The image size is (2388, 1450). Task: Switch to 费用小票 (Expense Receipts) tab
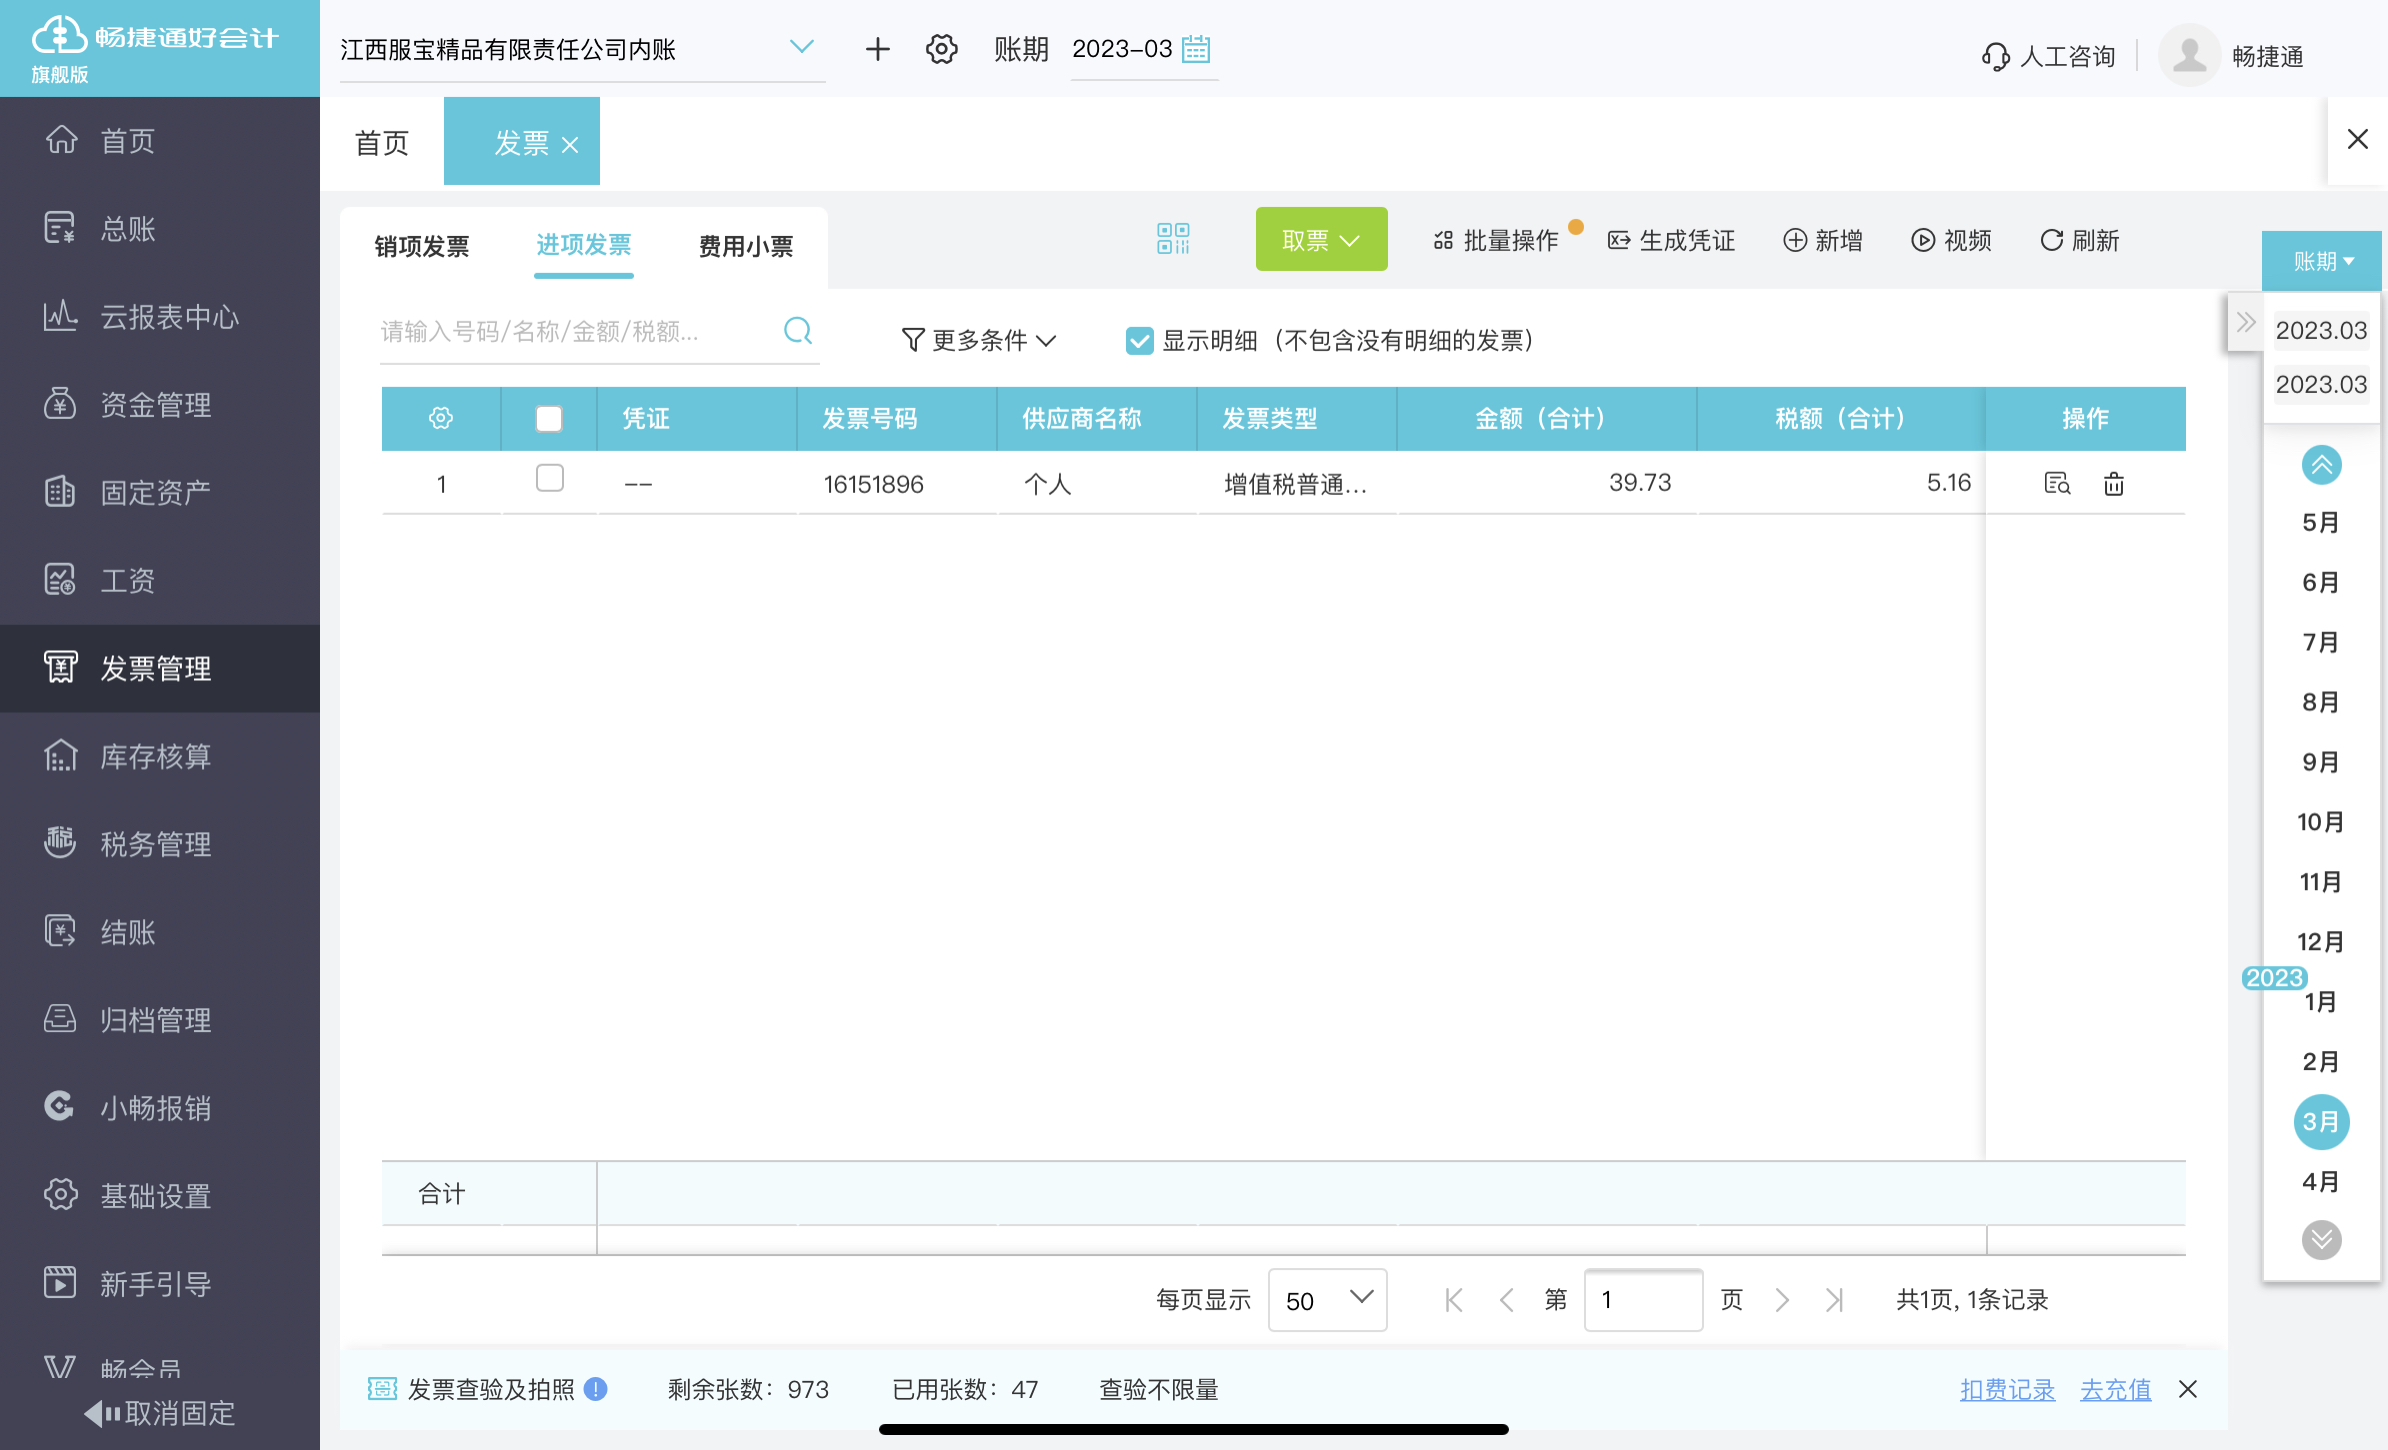[745, 244]
